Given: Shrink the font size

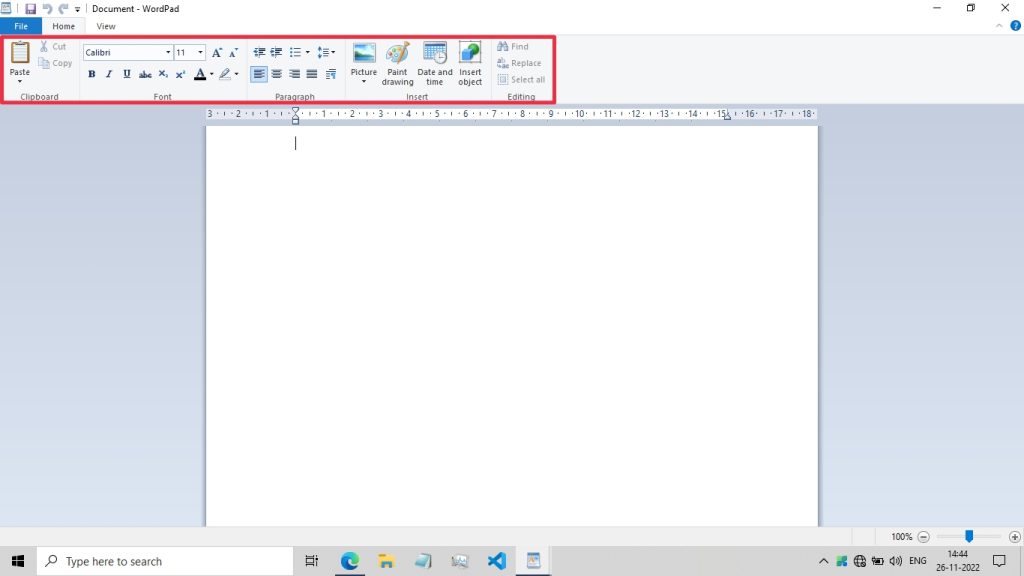Looking at the screenshot, I should point(233,52).
